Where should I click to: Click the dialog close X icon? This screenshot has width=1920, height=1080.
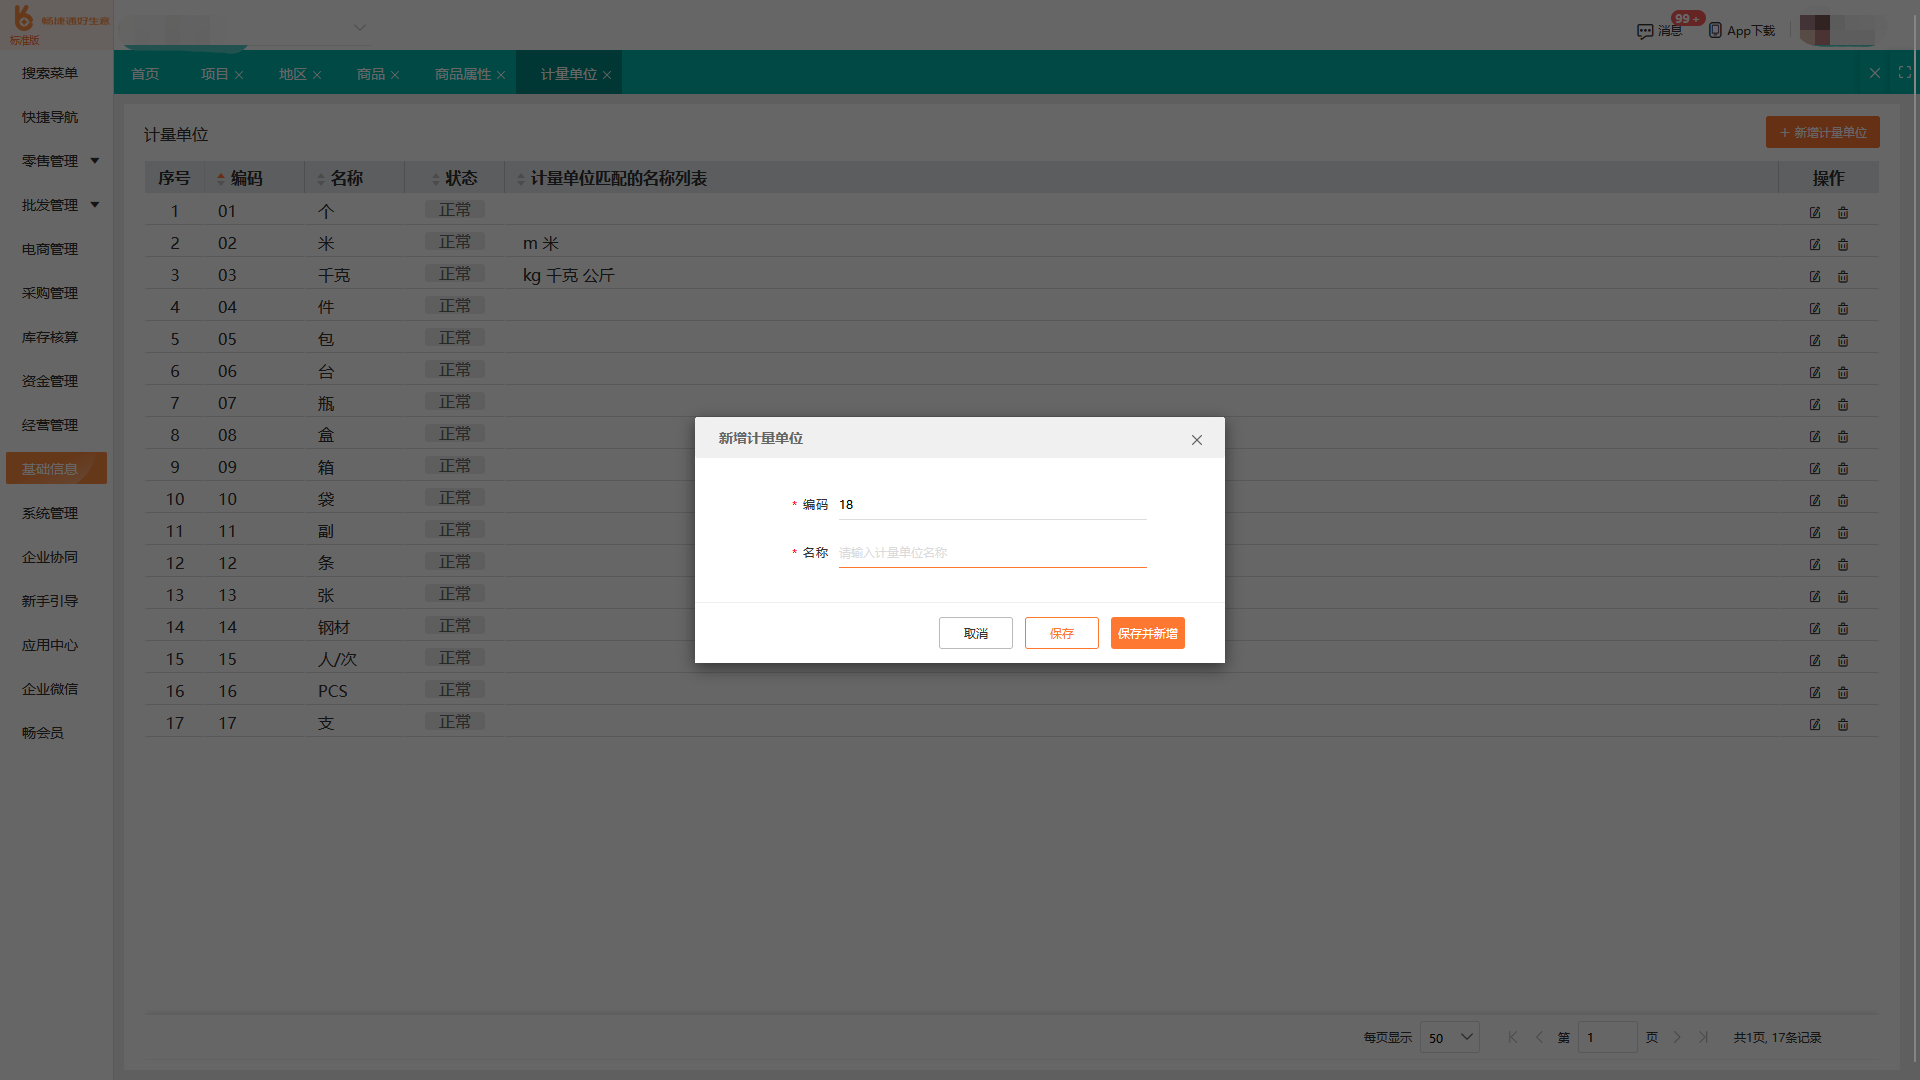[1196, 438]
